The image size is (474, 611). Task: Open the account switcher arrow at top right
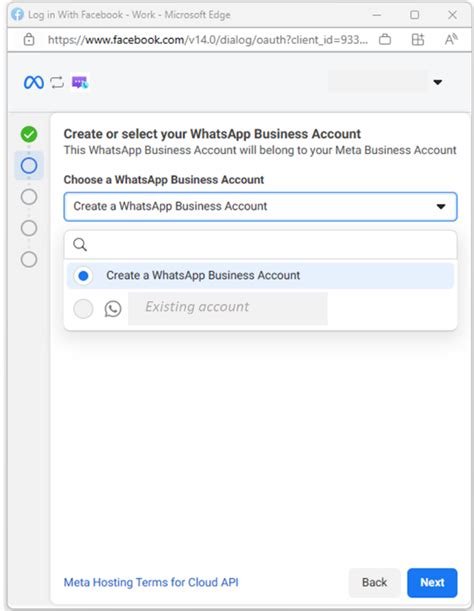(x=438, y=82)
